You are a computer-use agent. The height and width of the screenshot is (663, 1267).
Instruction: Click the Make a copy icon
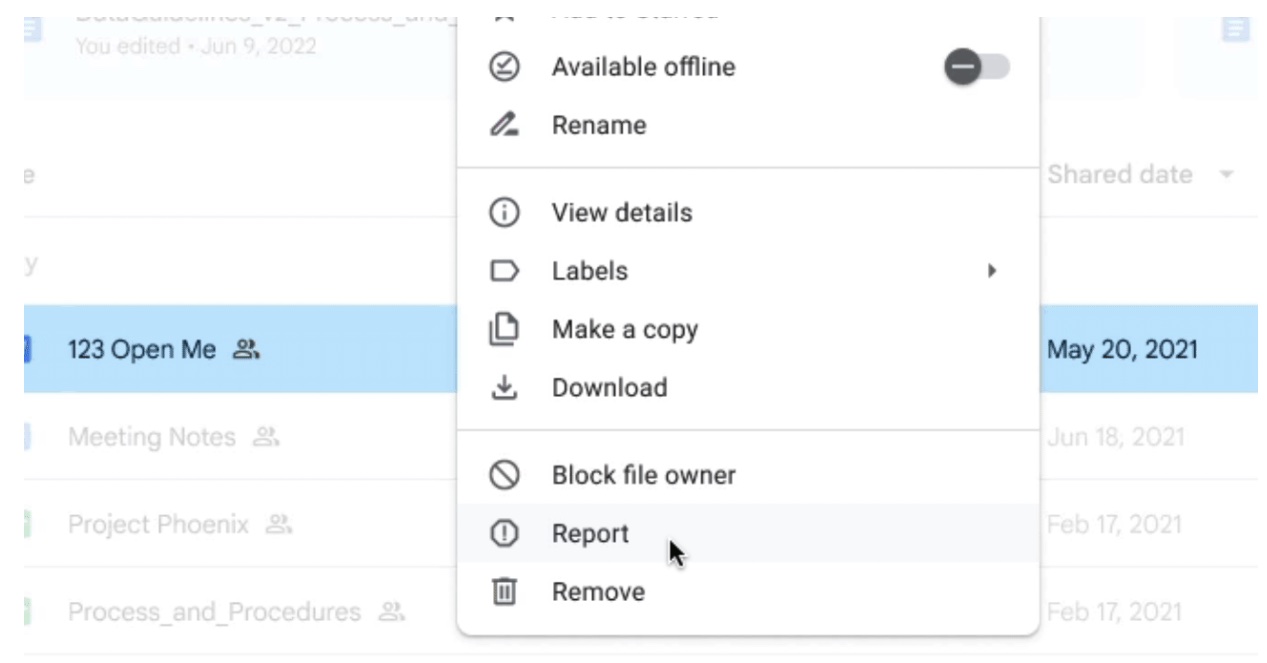pyautogui.click(x=504, y=330)
